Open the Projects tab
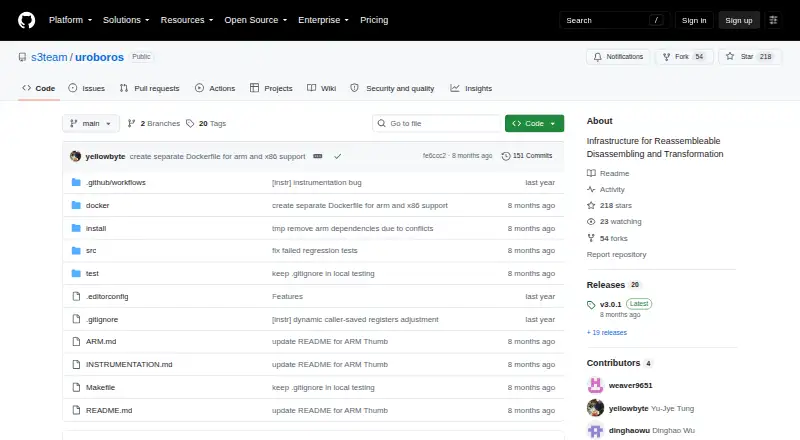 [x=271, y=88]
